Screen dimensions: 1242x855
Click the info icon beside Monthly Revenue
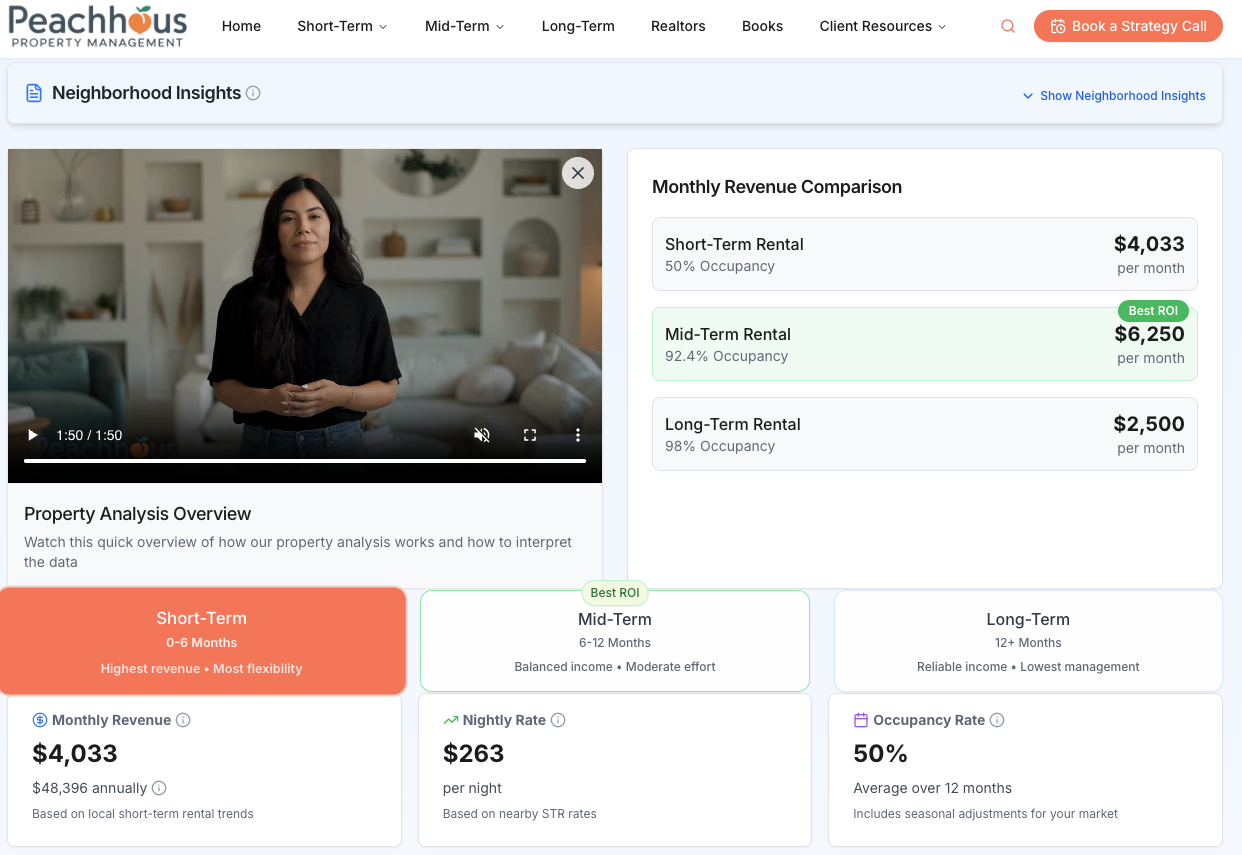click(x=183, y=720)
